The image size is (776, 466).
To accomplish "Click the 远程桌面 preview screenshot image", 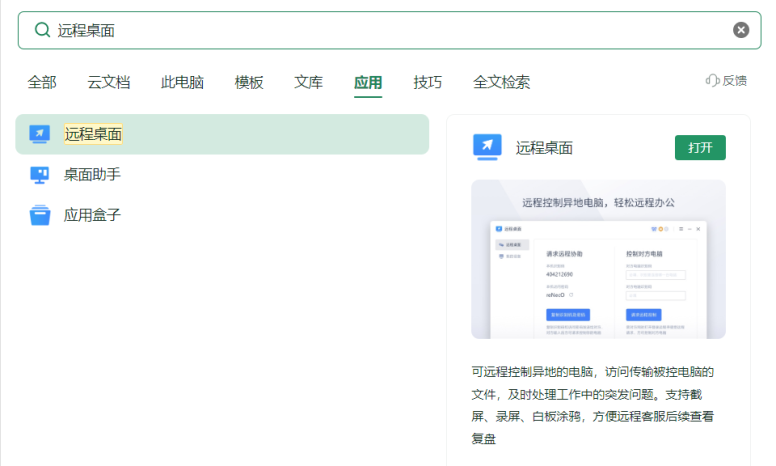I will click(x=598, y=260).
